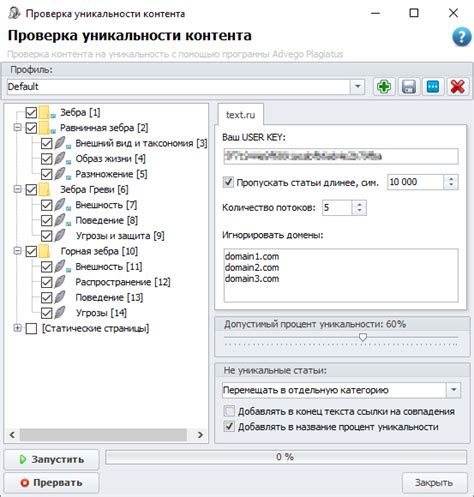Select the text.ru tab
The width and height of the screenshot is (474, 497).
[240, 115]
